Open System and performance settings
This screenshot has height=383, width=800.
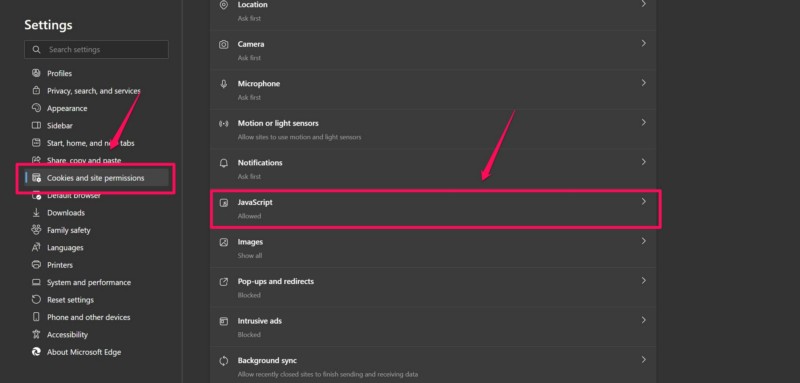pyautogui.click(x=89, y=283)
